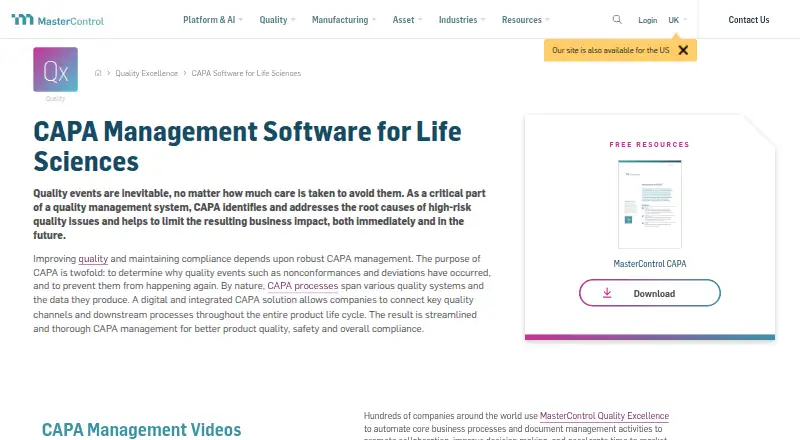Click 'Our site is also available for the US' text
The image size is (800, 440).
[611, 50]
